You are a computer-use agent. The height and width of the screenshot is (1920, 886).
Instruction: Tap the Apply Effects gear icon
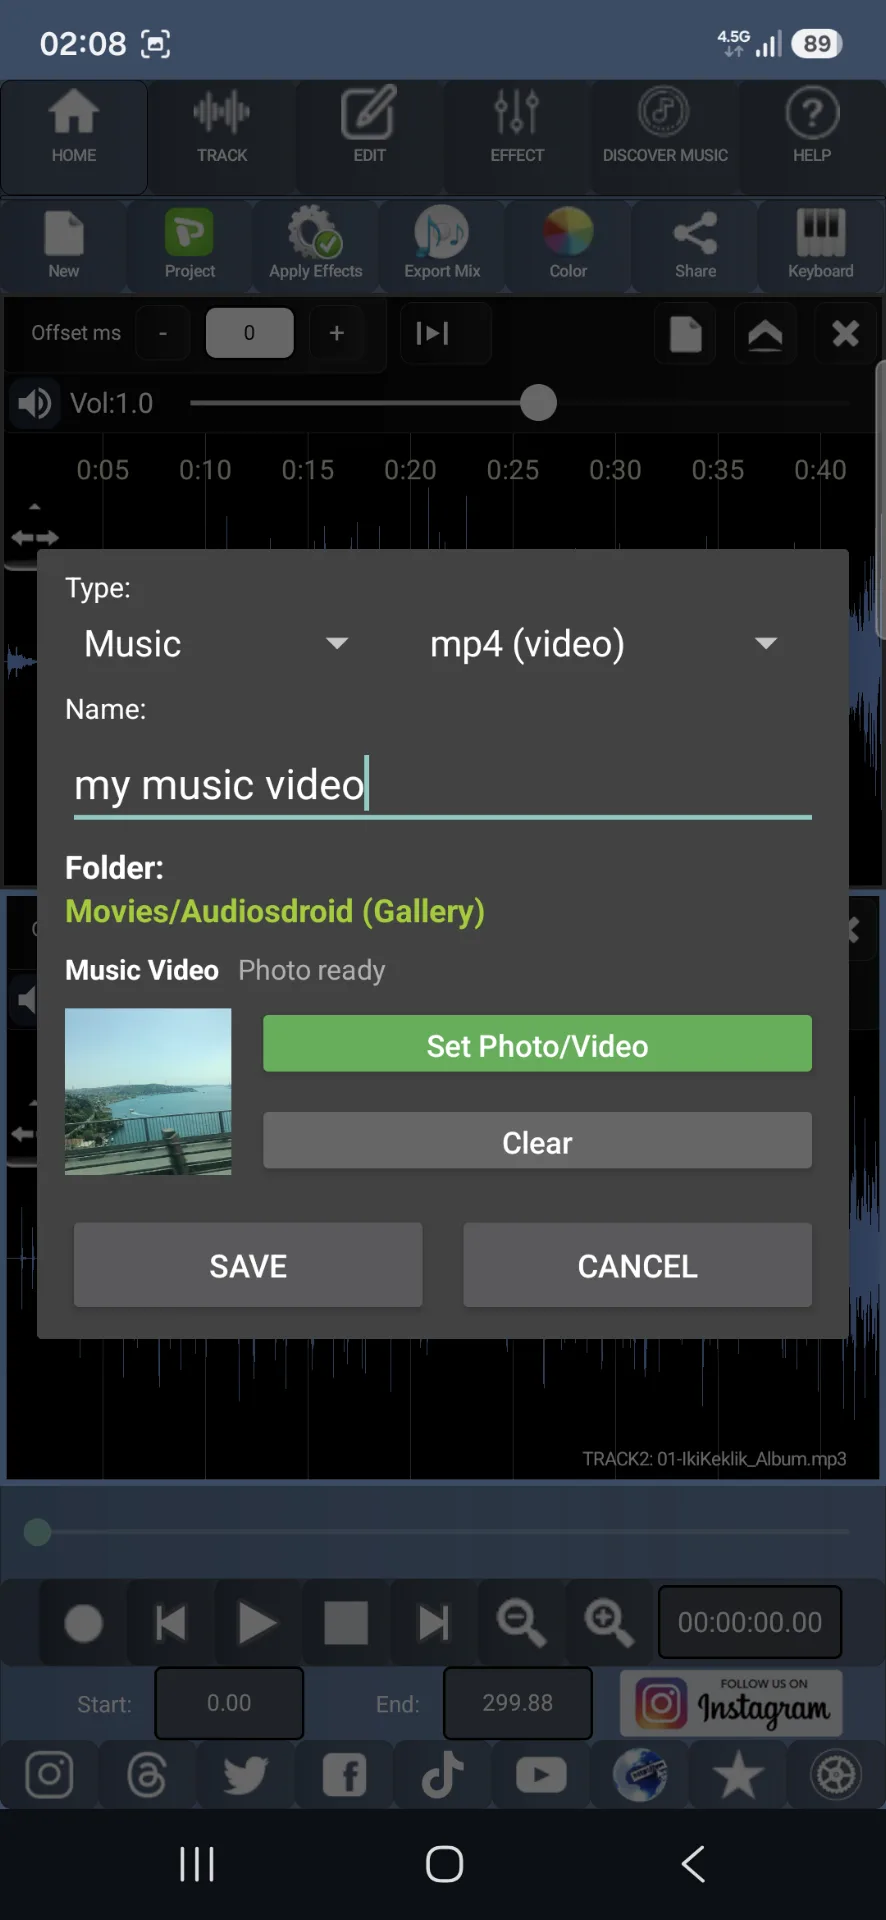click(316, 245)
